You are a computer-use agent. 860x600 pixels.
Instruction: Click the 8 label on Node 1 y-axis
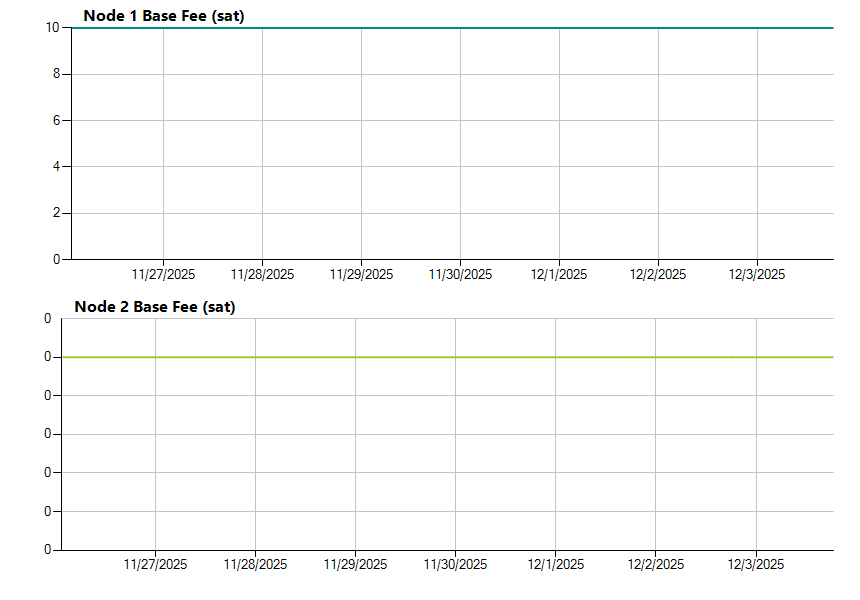pyautogui.click(x=57, y=74)
